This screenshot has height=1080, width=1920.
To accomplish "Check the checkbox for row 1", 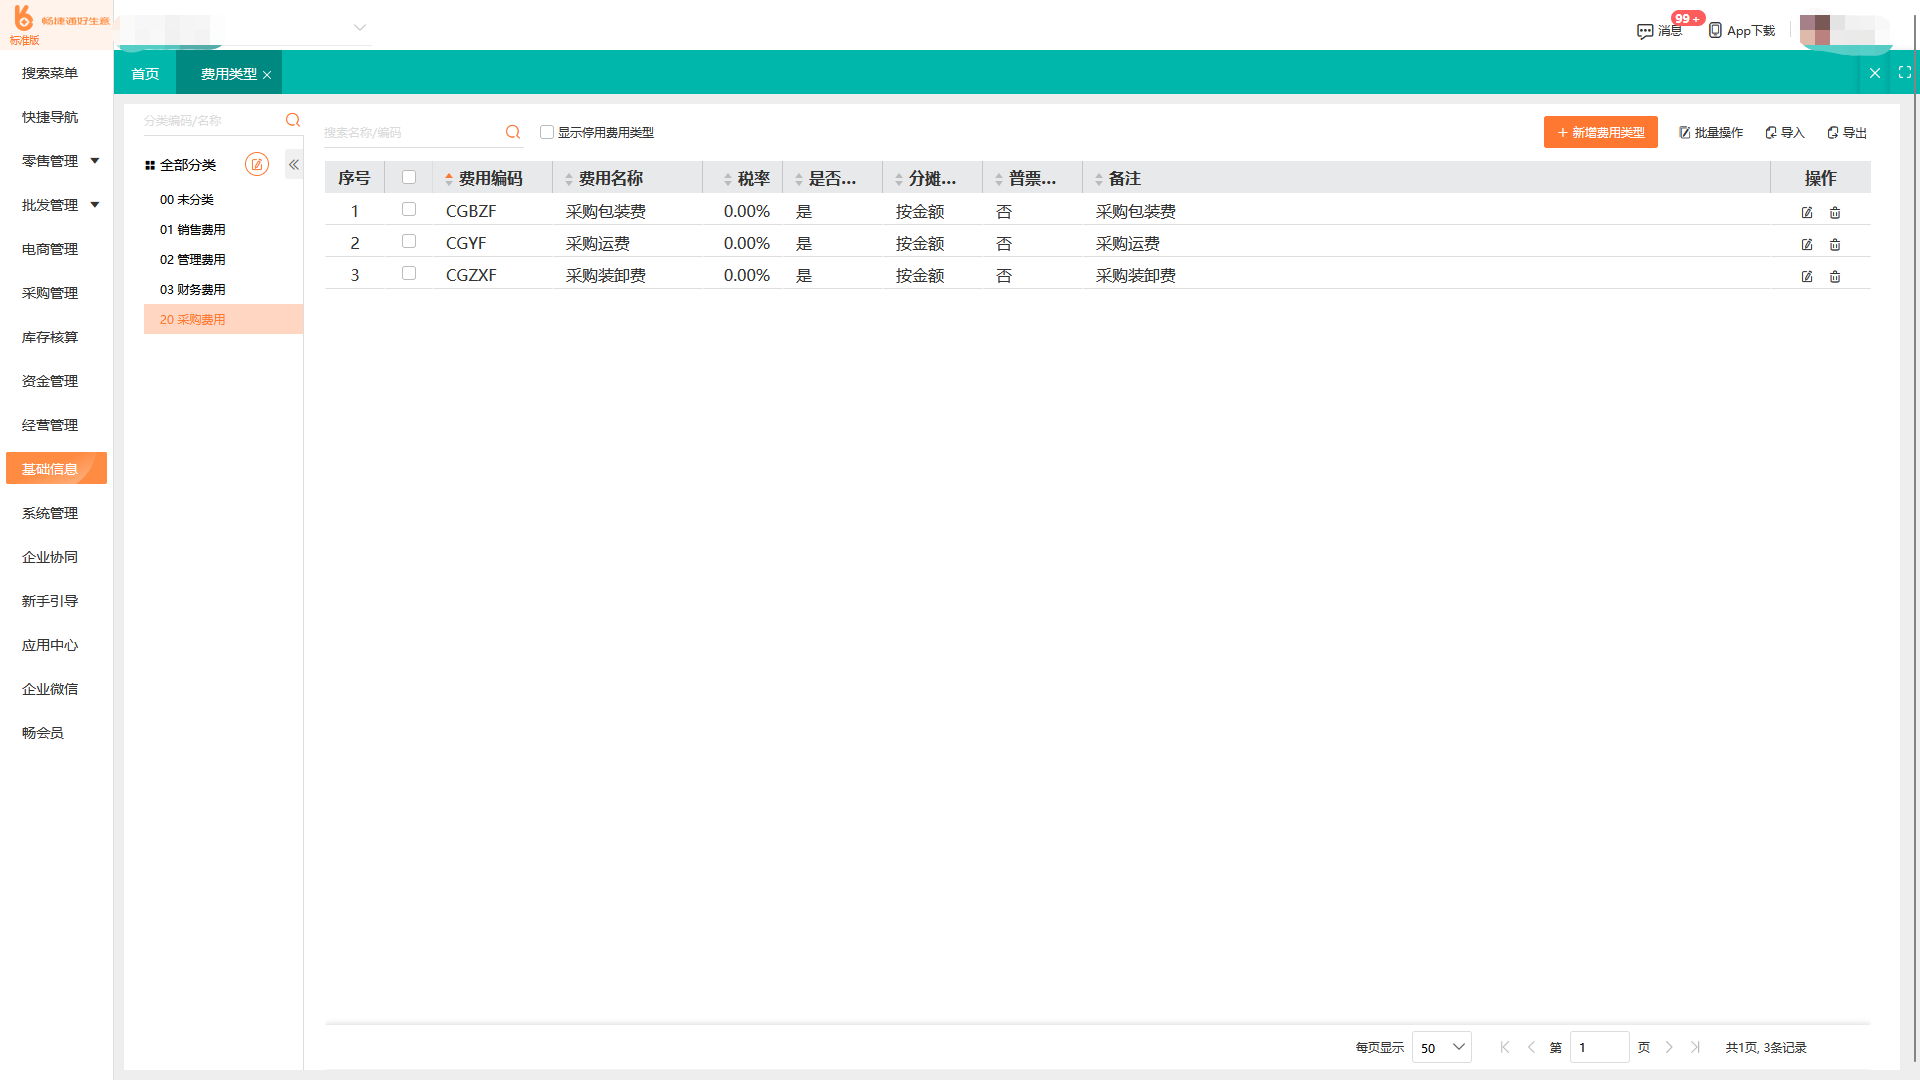I will pyautogui.click(x=409, y=210).
